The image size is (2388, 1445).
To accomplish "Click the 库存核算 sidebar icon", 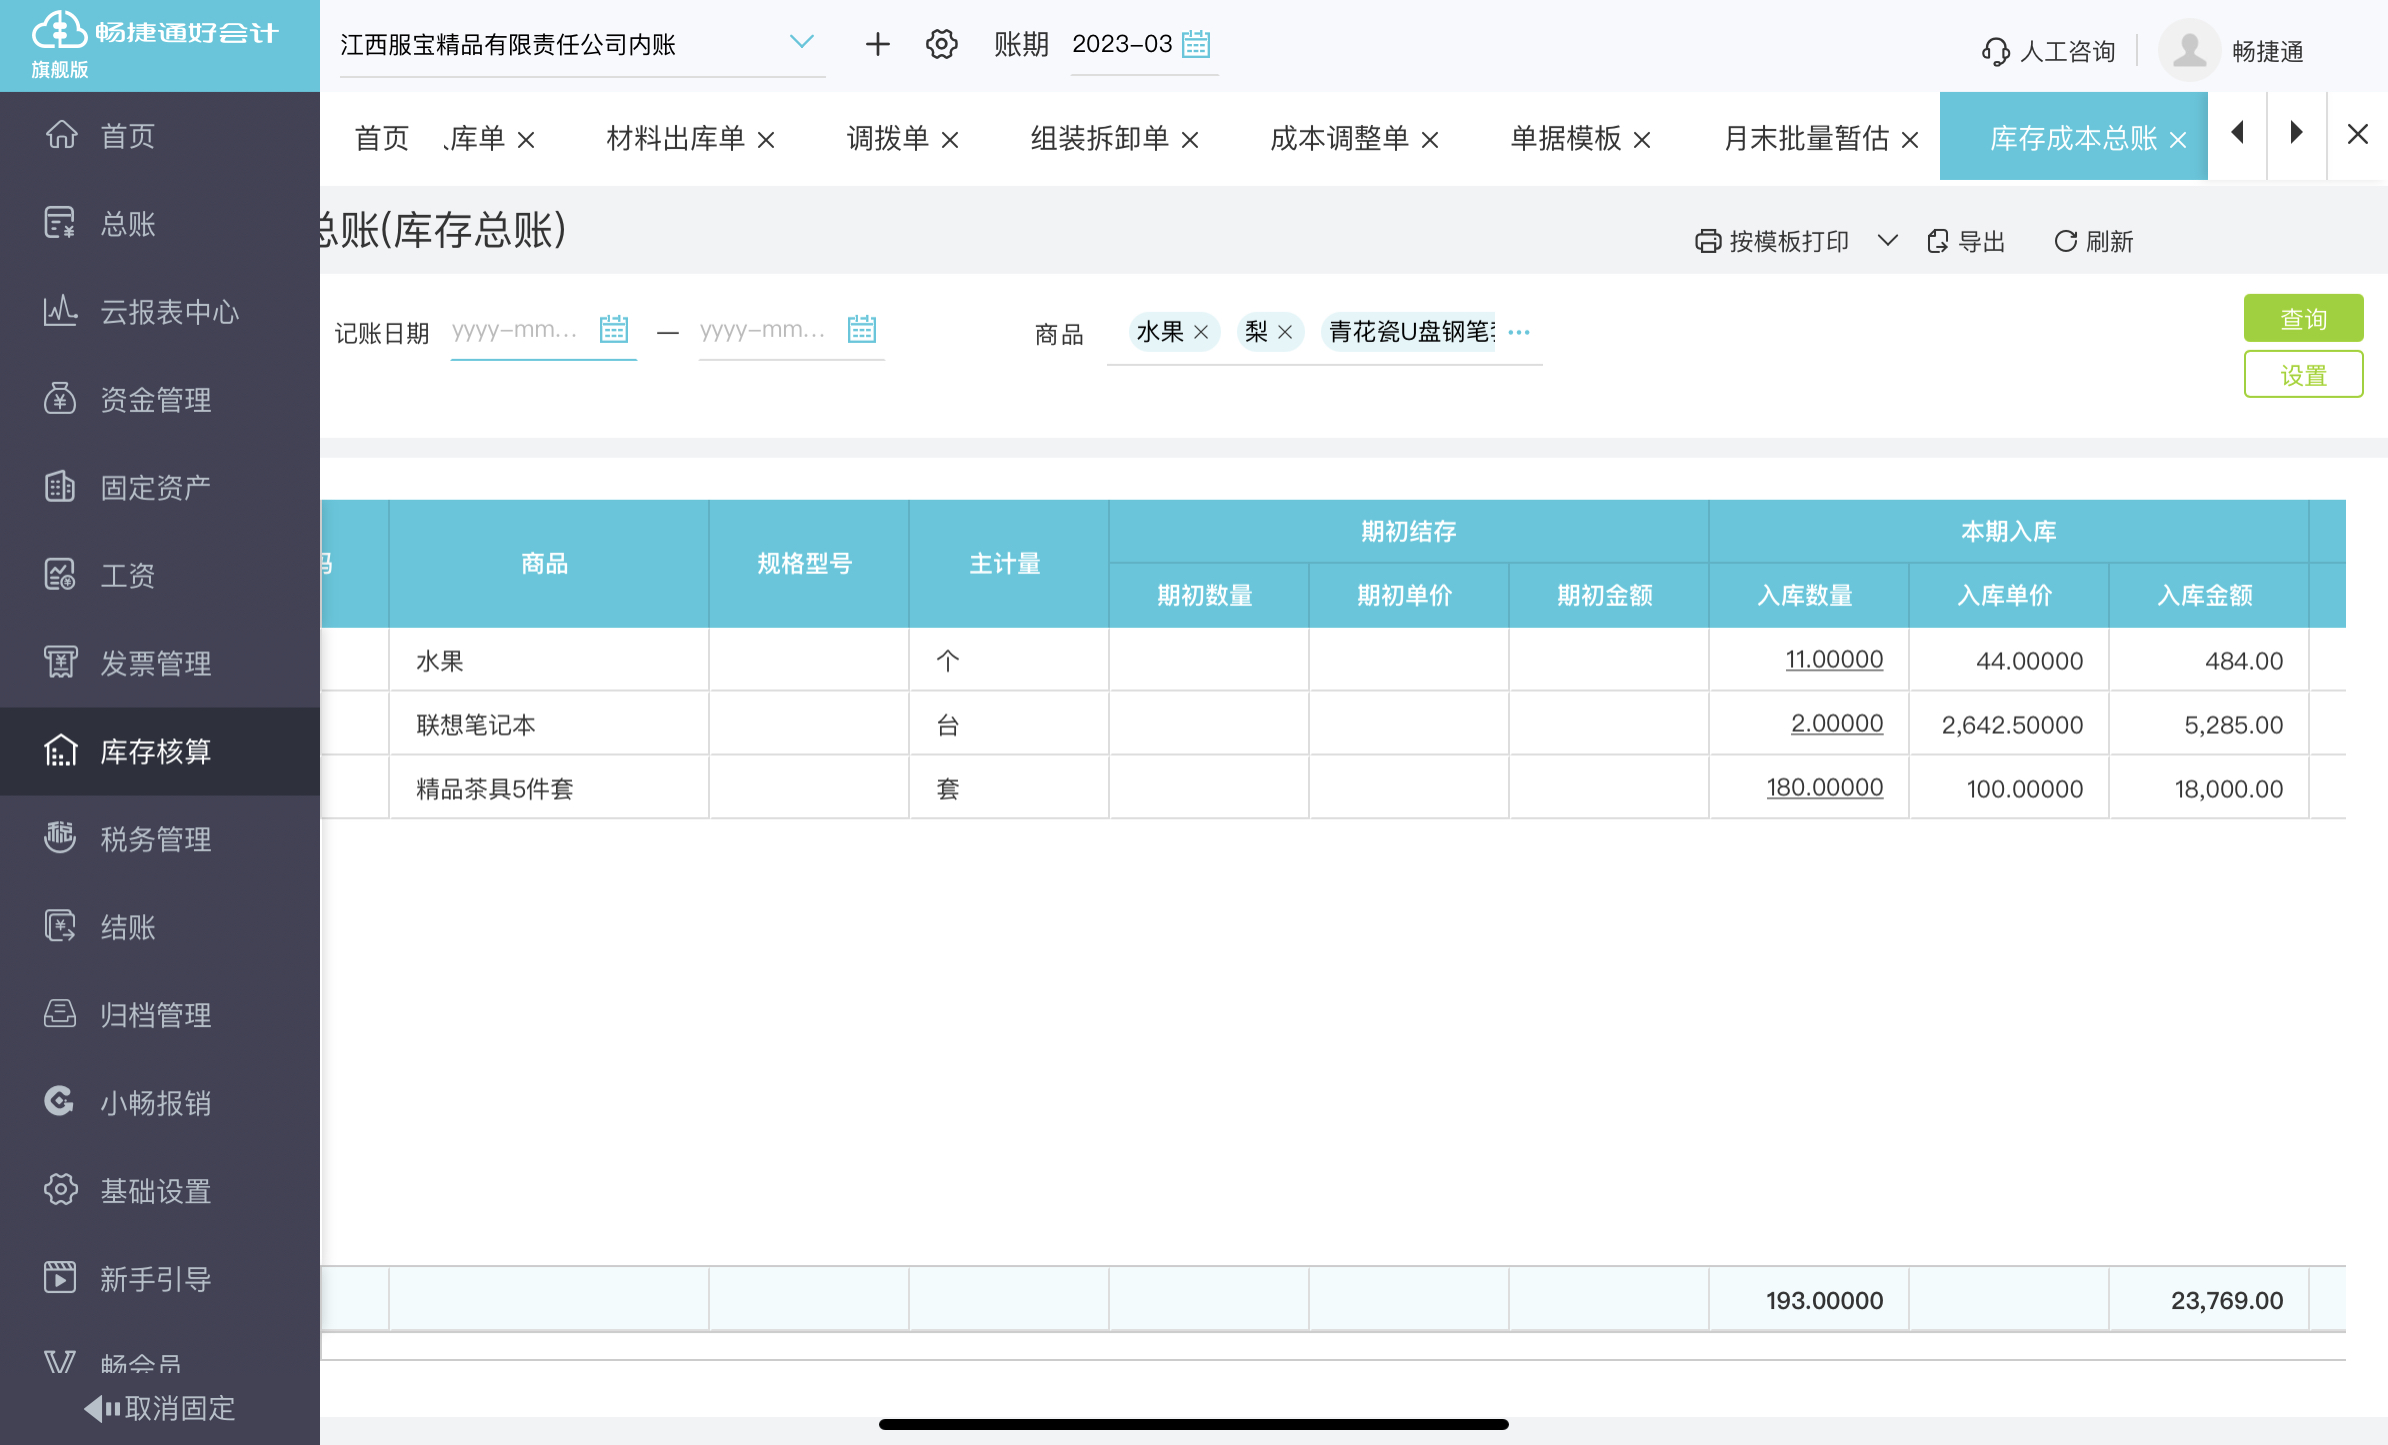I will 60,751.
